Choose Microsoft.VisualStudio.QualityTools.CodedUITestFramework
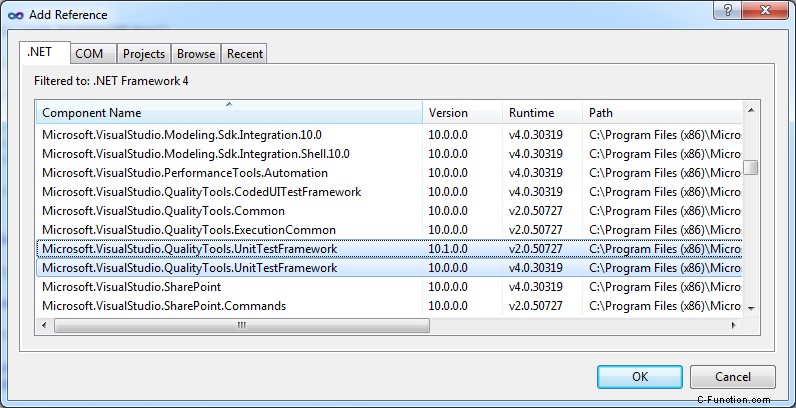This screenshot has height=408, width=796. point(201,192)
